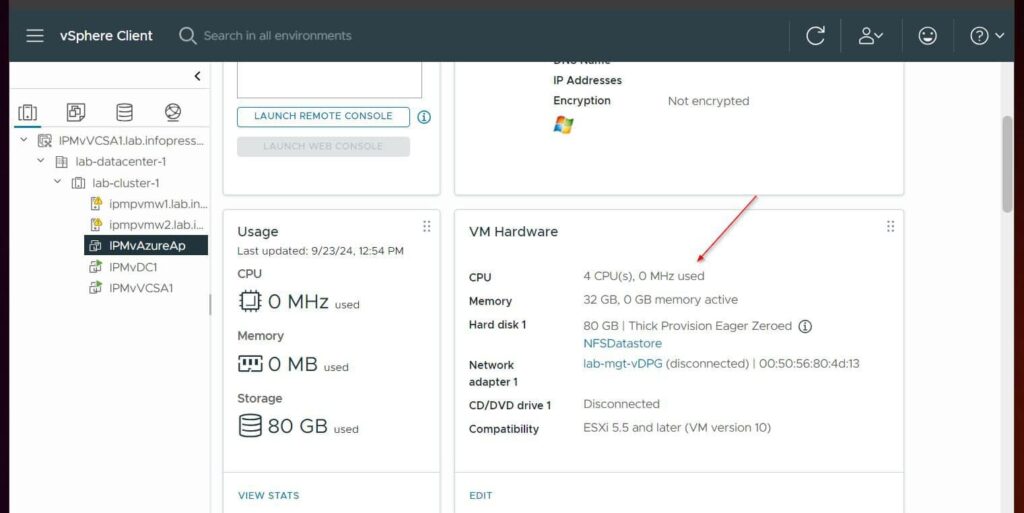Click the ipmpvmw2 host warning icon

pyautogui.click(x=96, y=225)
